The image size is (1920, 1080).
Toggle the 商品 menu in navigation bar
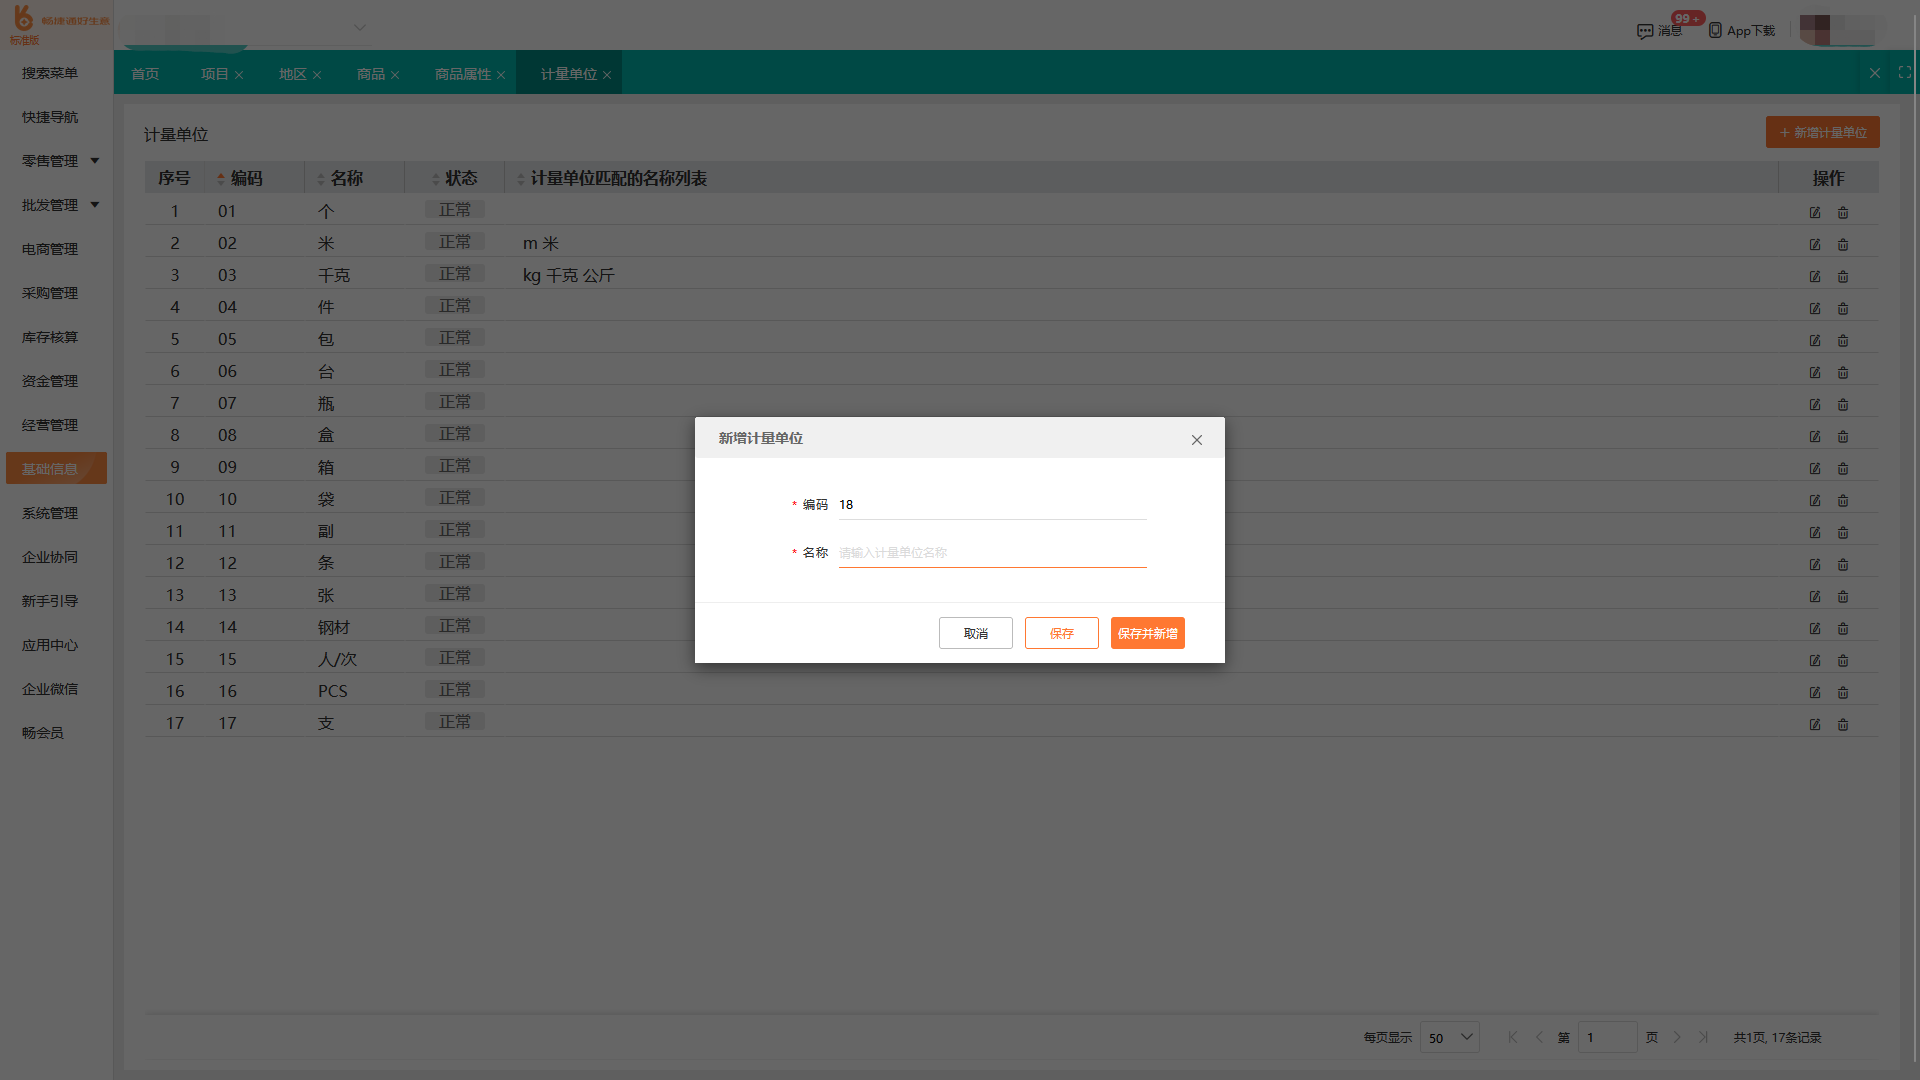pyautogui.click(x=375, y=73)
